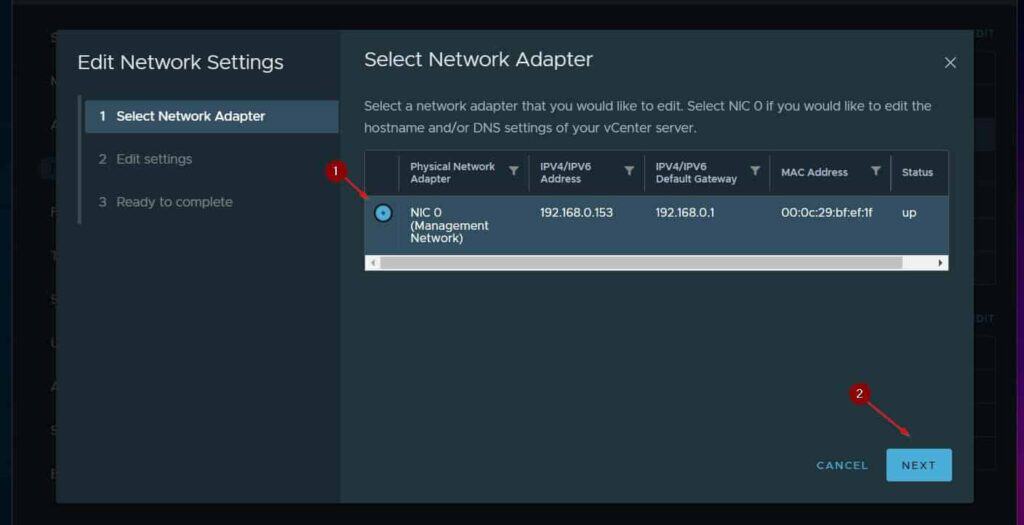The image size is (1024, 525).
Task: Click the Status column header
Action: point(917,172)
